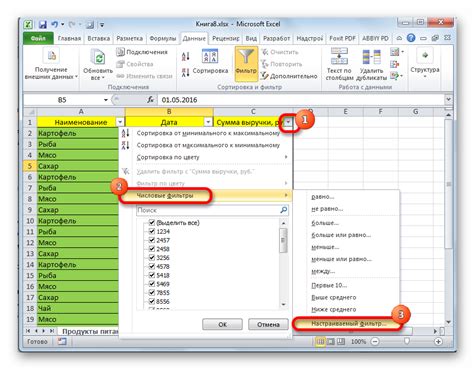The image size is (474, 370).
Task: Uncheck the 1234 value checkbox
Action: click(152, 231)
